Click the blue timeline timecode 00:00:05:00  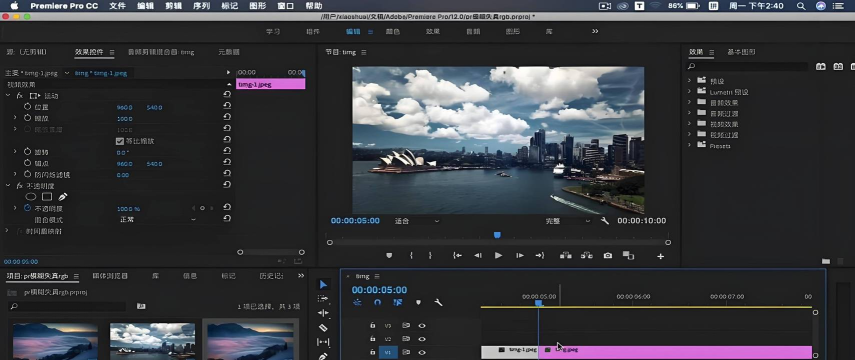tap(379, 290)
